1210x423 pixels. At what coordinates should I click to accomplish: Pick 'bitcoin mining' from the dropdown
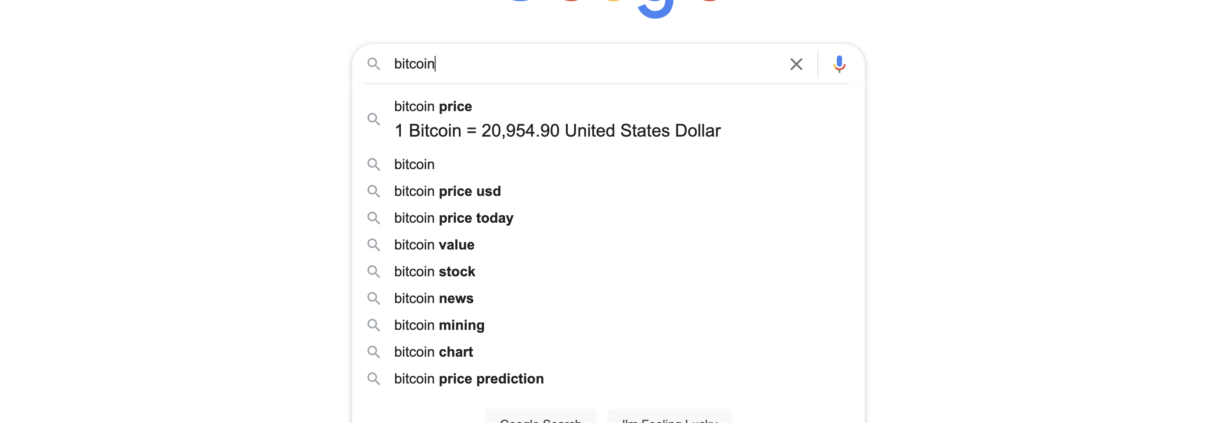(x=439, y=325)
